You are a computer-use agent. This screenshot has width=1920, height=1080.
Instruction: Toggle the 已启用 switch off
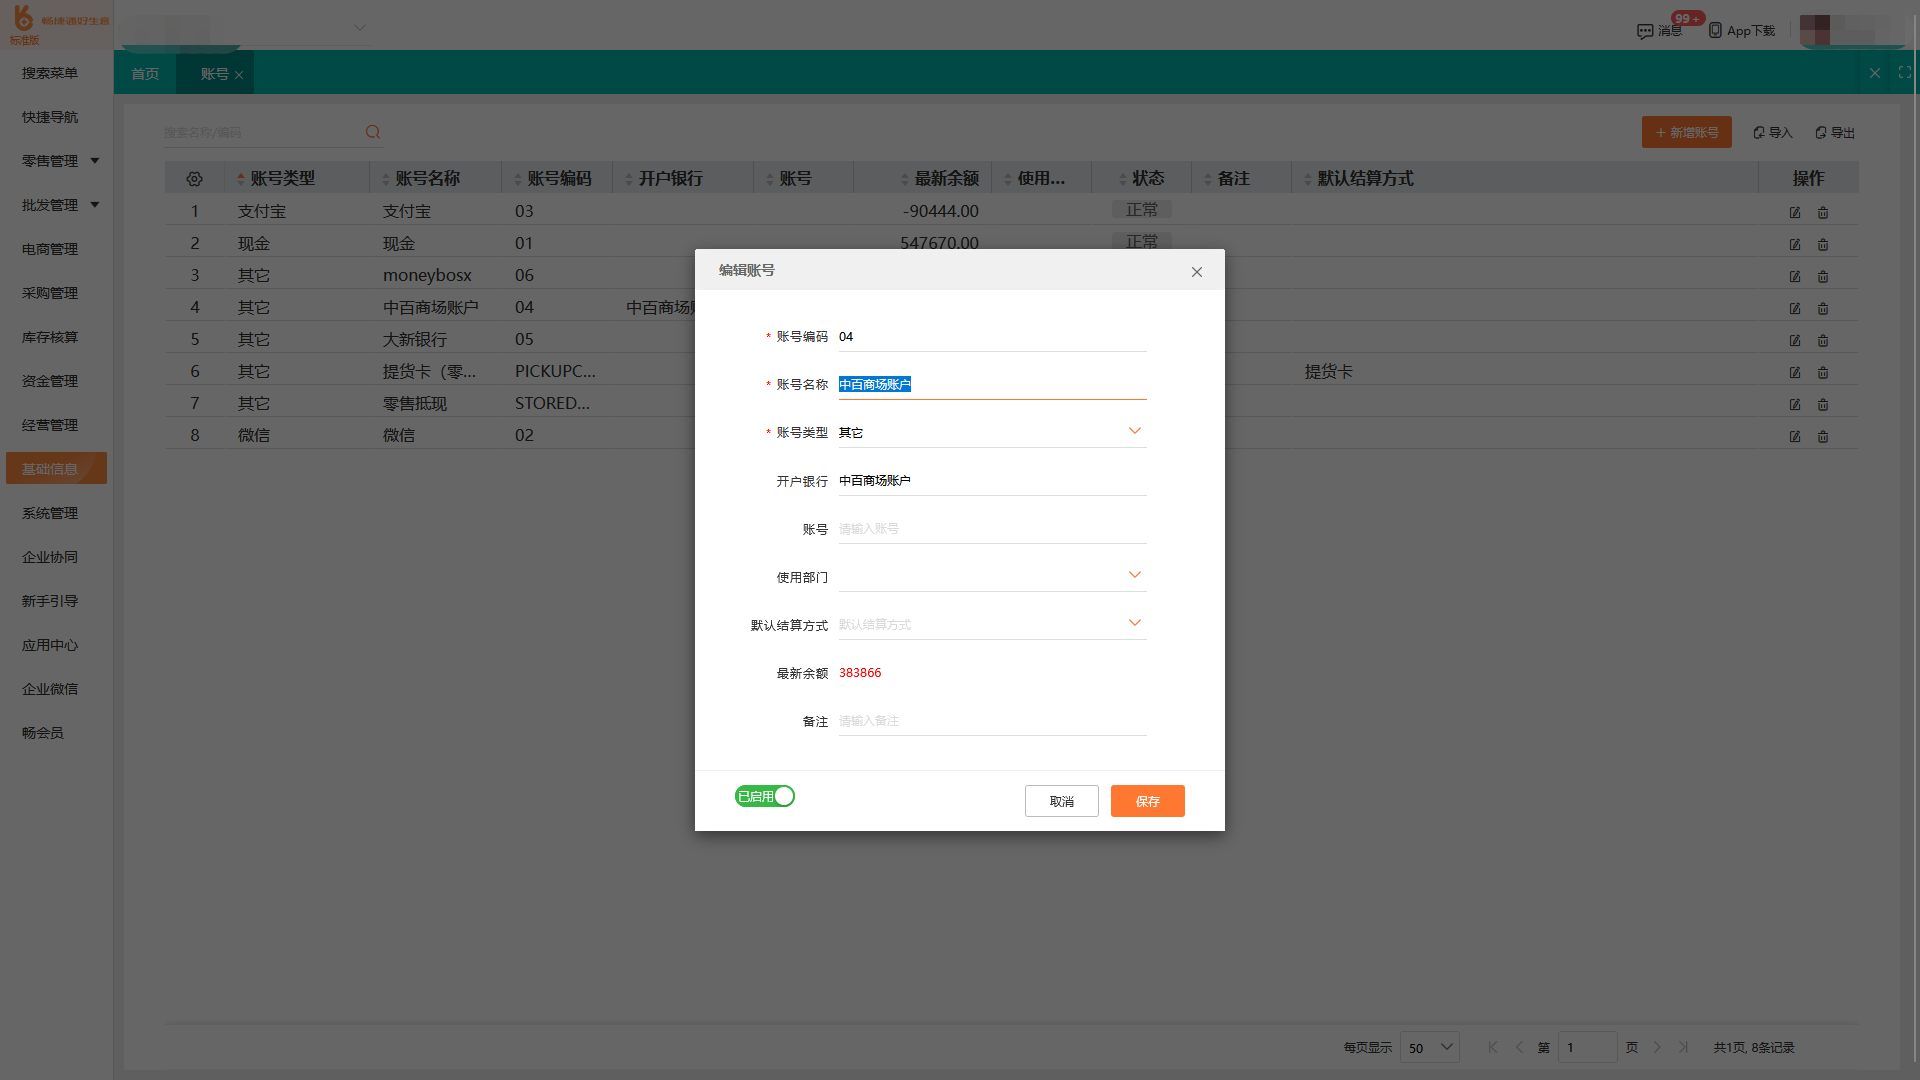coord(765,795)
